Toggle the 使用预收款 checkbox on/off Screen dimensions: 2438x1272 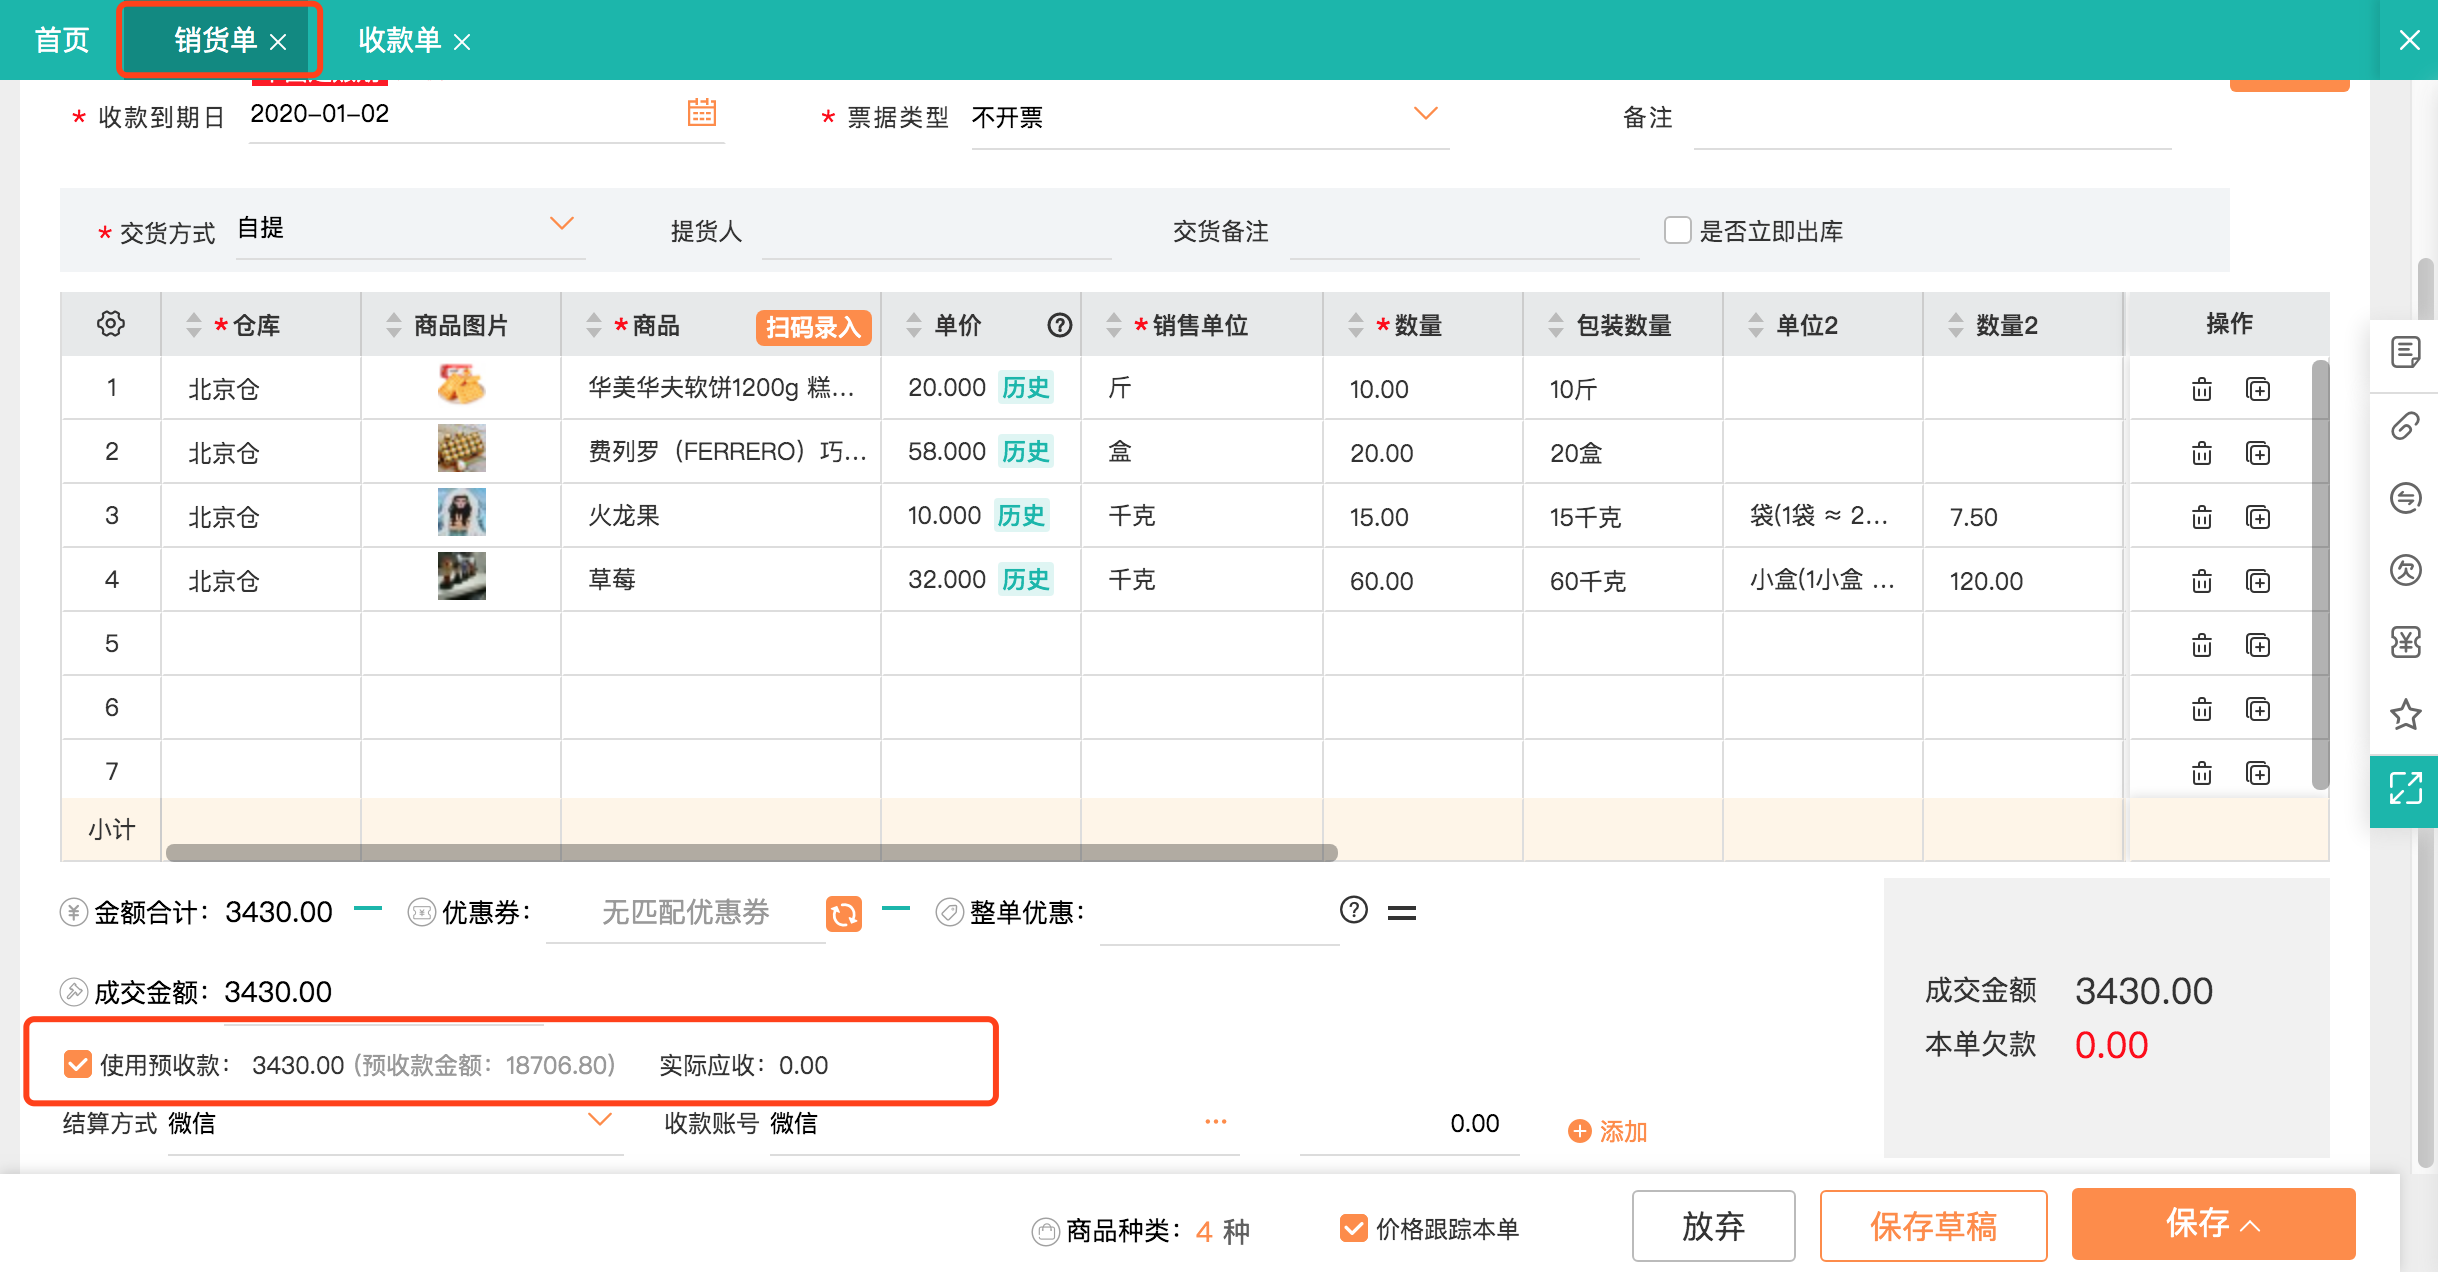[76, 1064]
